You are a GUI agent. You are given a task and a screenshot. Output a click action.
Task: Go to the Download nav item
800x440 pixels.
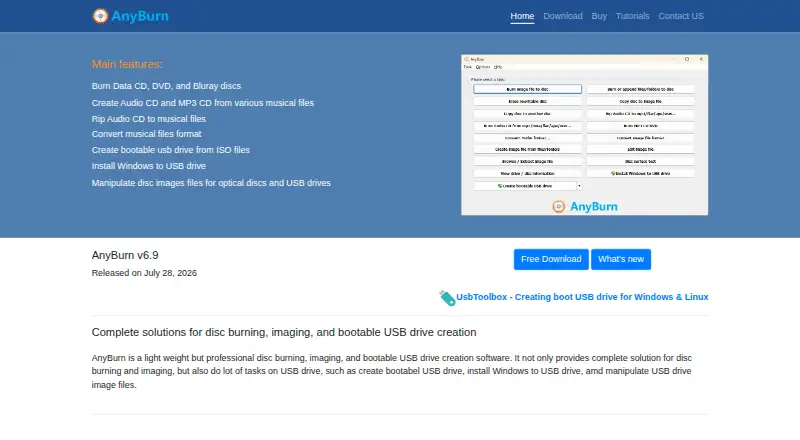click(x=563, y=16)
